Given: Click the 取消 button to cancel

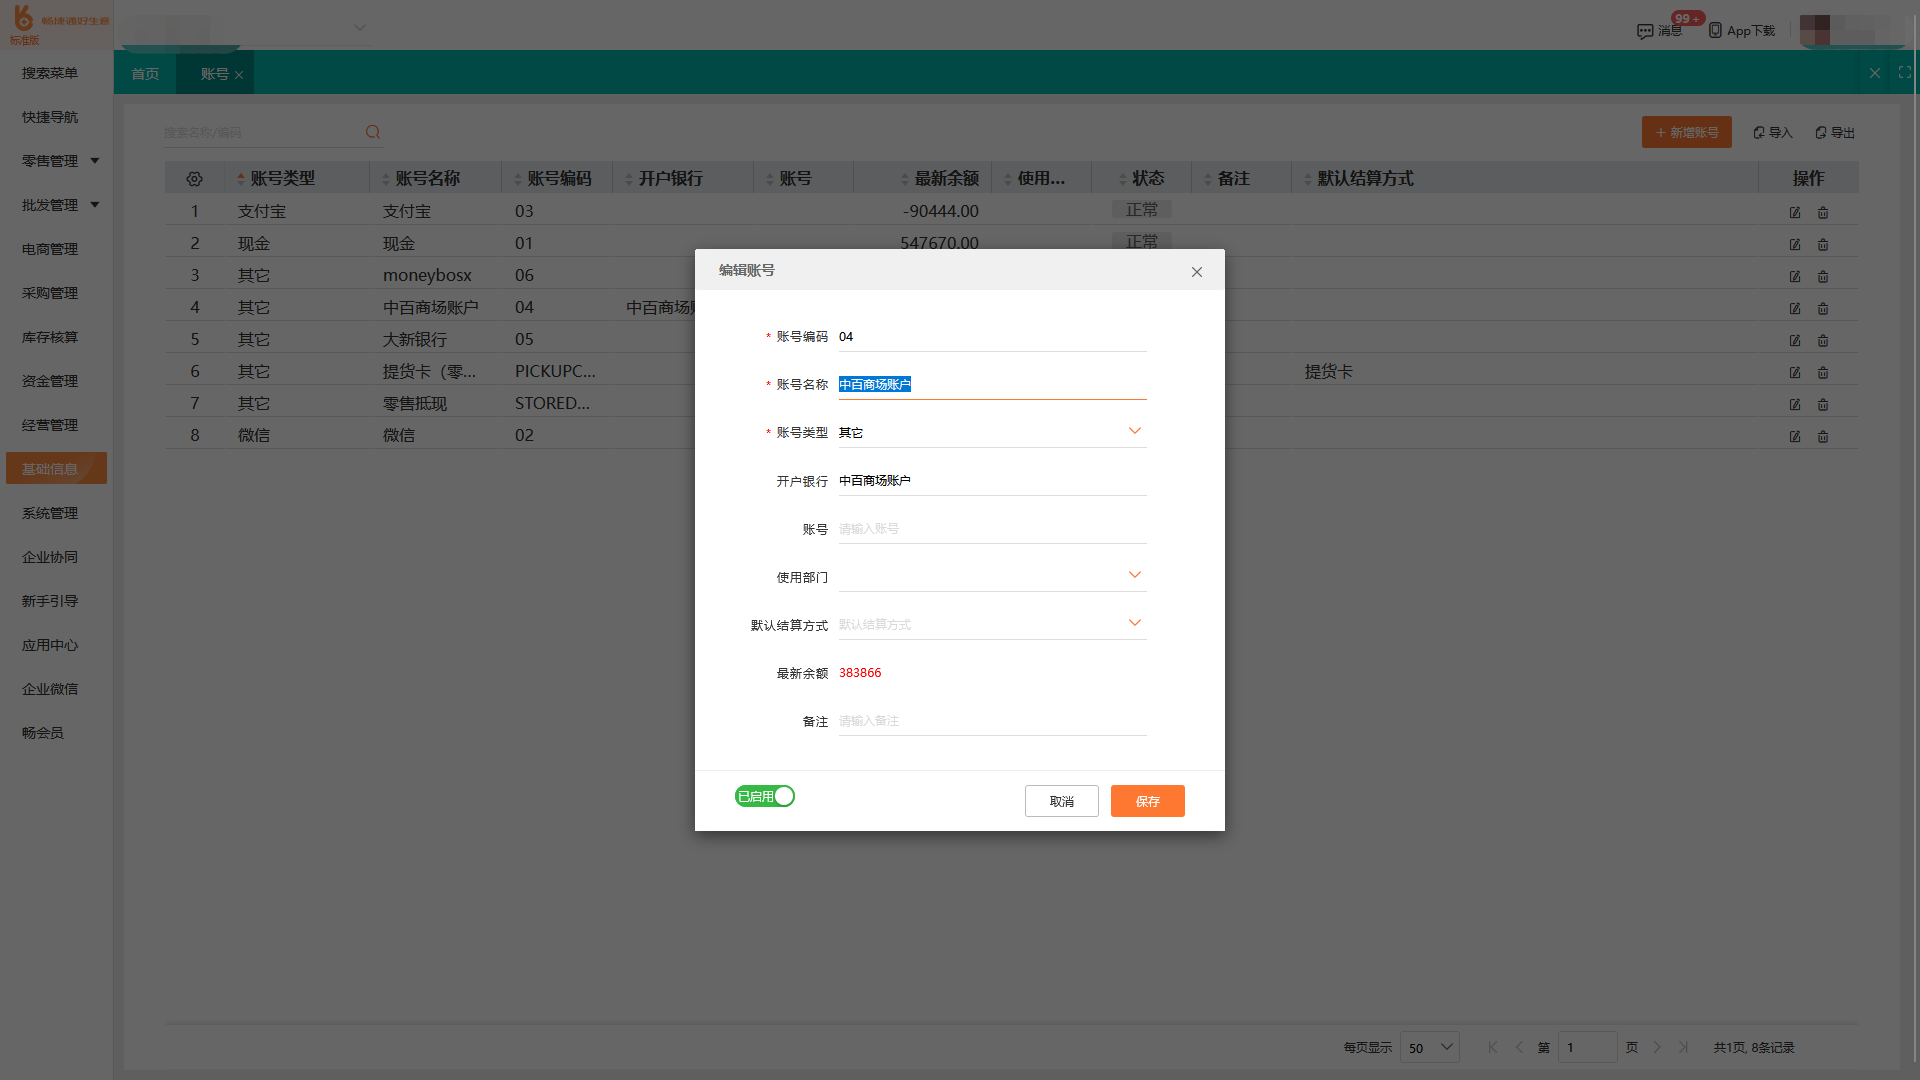Looking at the screenshot, I should [1062, 800].
